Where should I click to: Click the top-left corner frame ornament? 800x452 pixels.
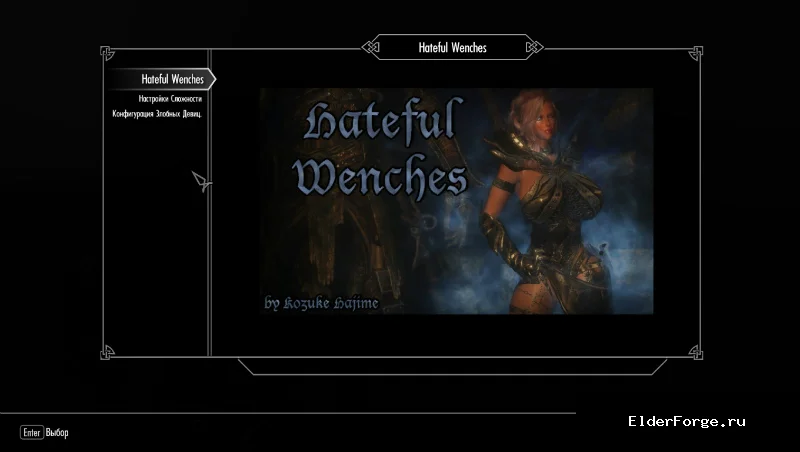107,52
